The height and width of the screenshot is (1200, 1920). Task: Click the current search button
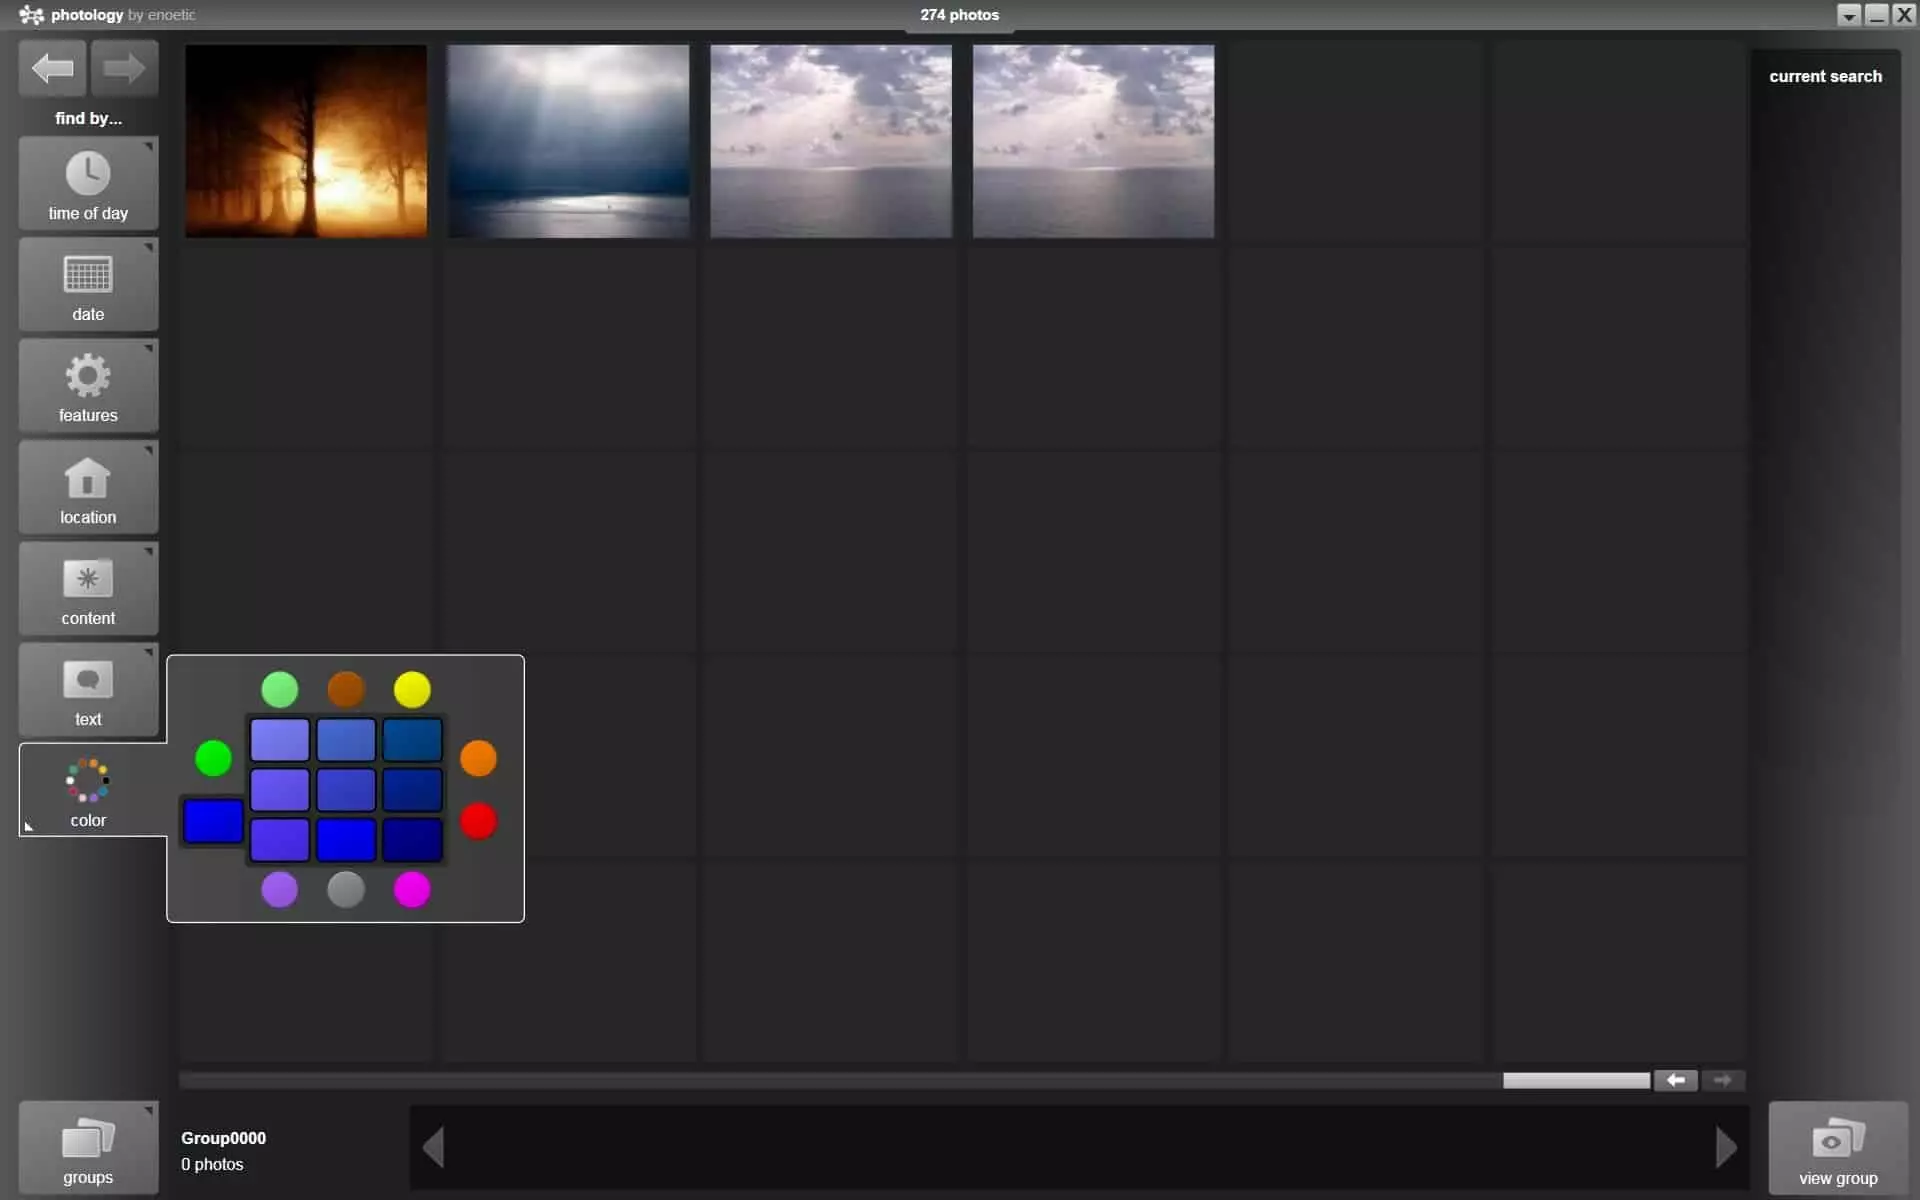coord(1825,75)
